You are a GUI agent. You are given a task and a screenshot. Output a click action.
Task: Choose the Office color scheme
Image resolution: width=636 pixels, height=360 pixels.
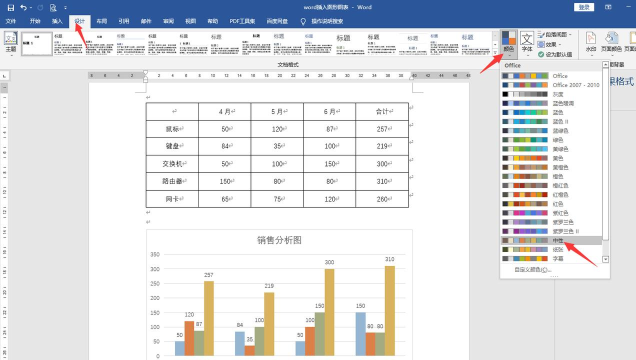pos(551,76)
